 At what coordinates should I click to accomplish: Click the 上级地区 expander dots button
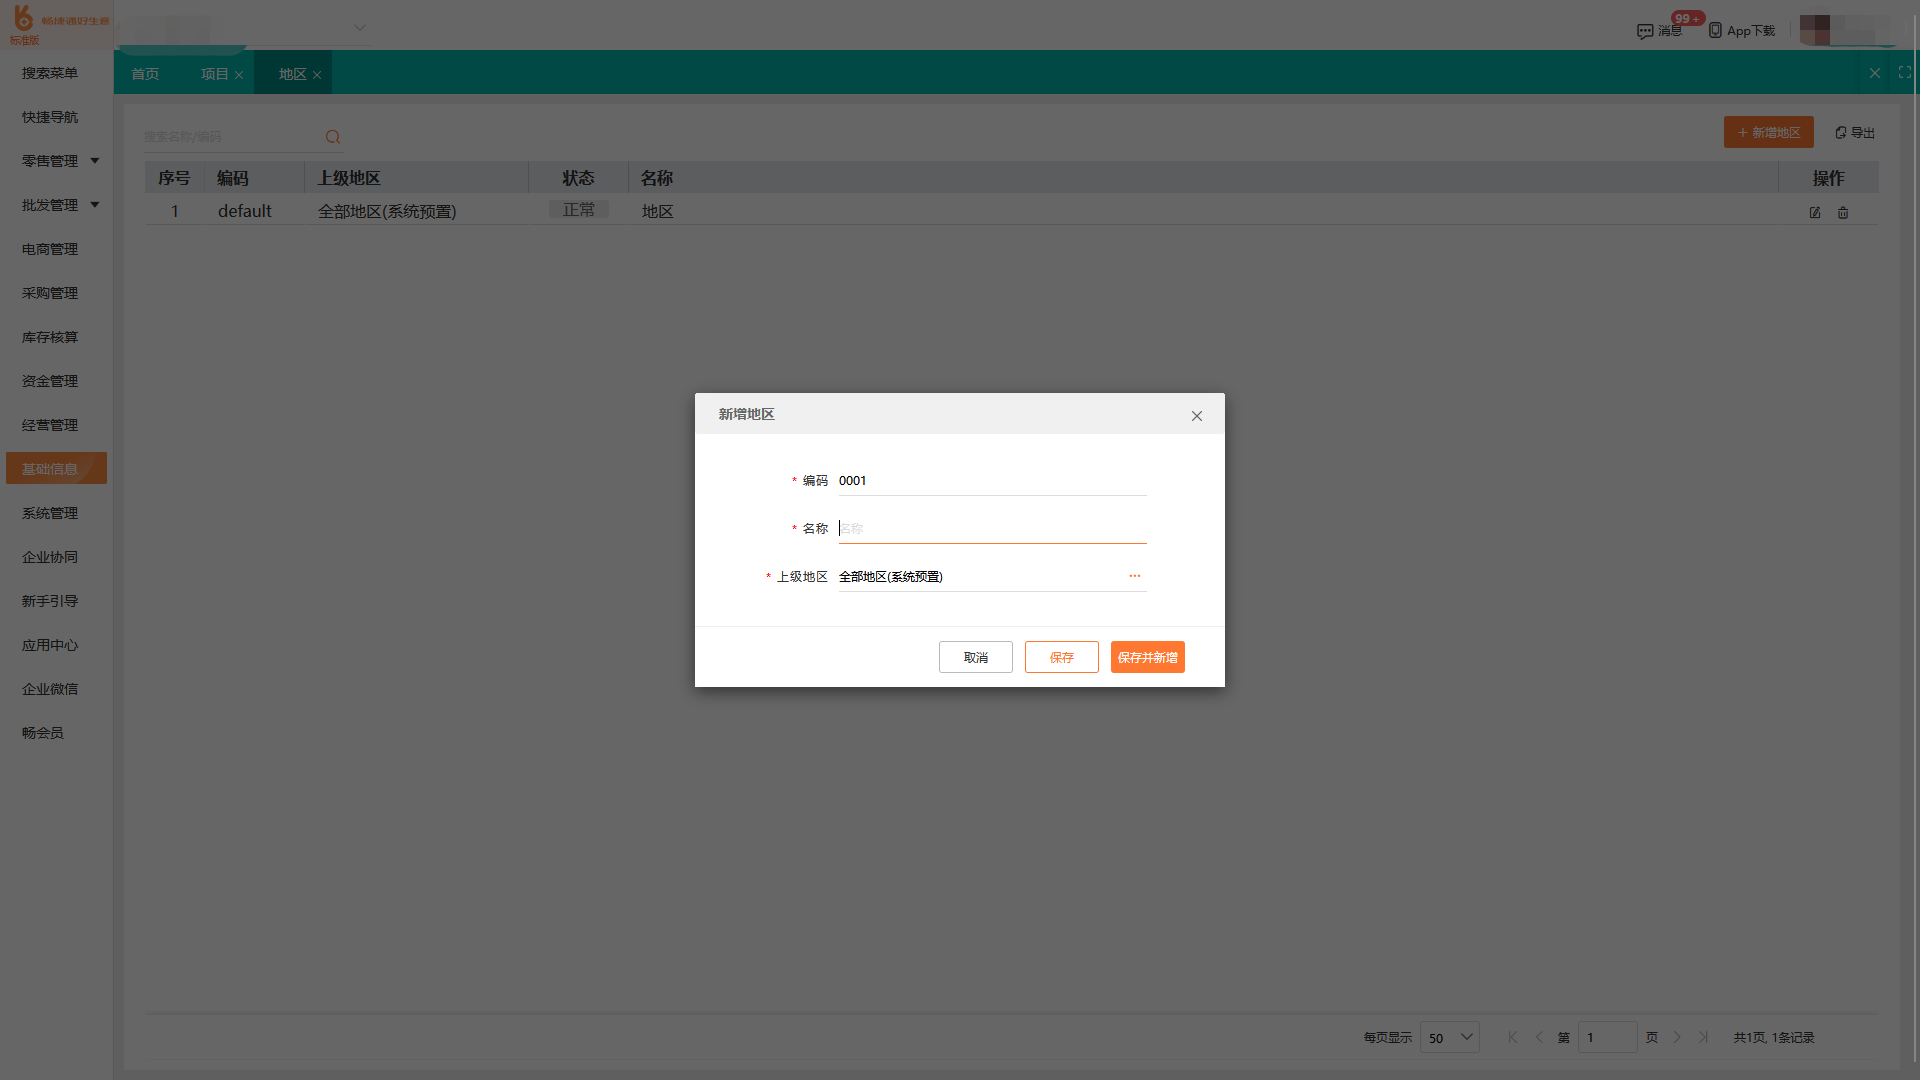click(1134, 575)
